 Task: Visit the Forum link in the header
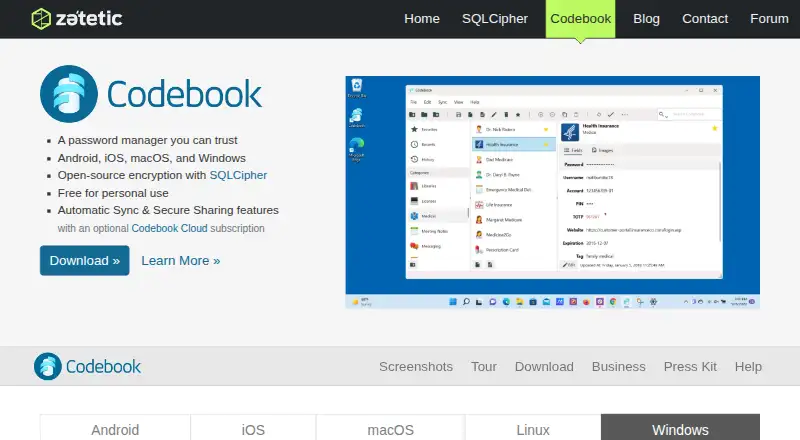point(769,19)
